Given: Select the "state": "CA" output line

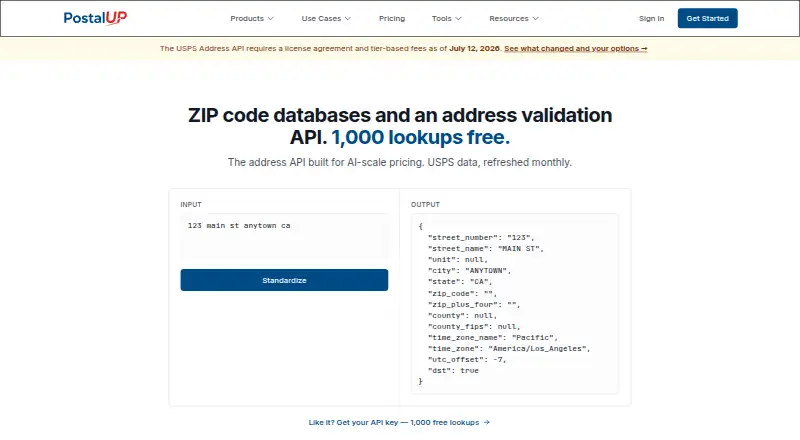Looking at the screenshot, I should pos(460,282).
